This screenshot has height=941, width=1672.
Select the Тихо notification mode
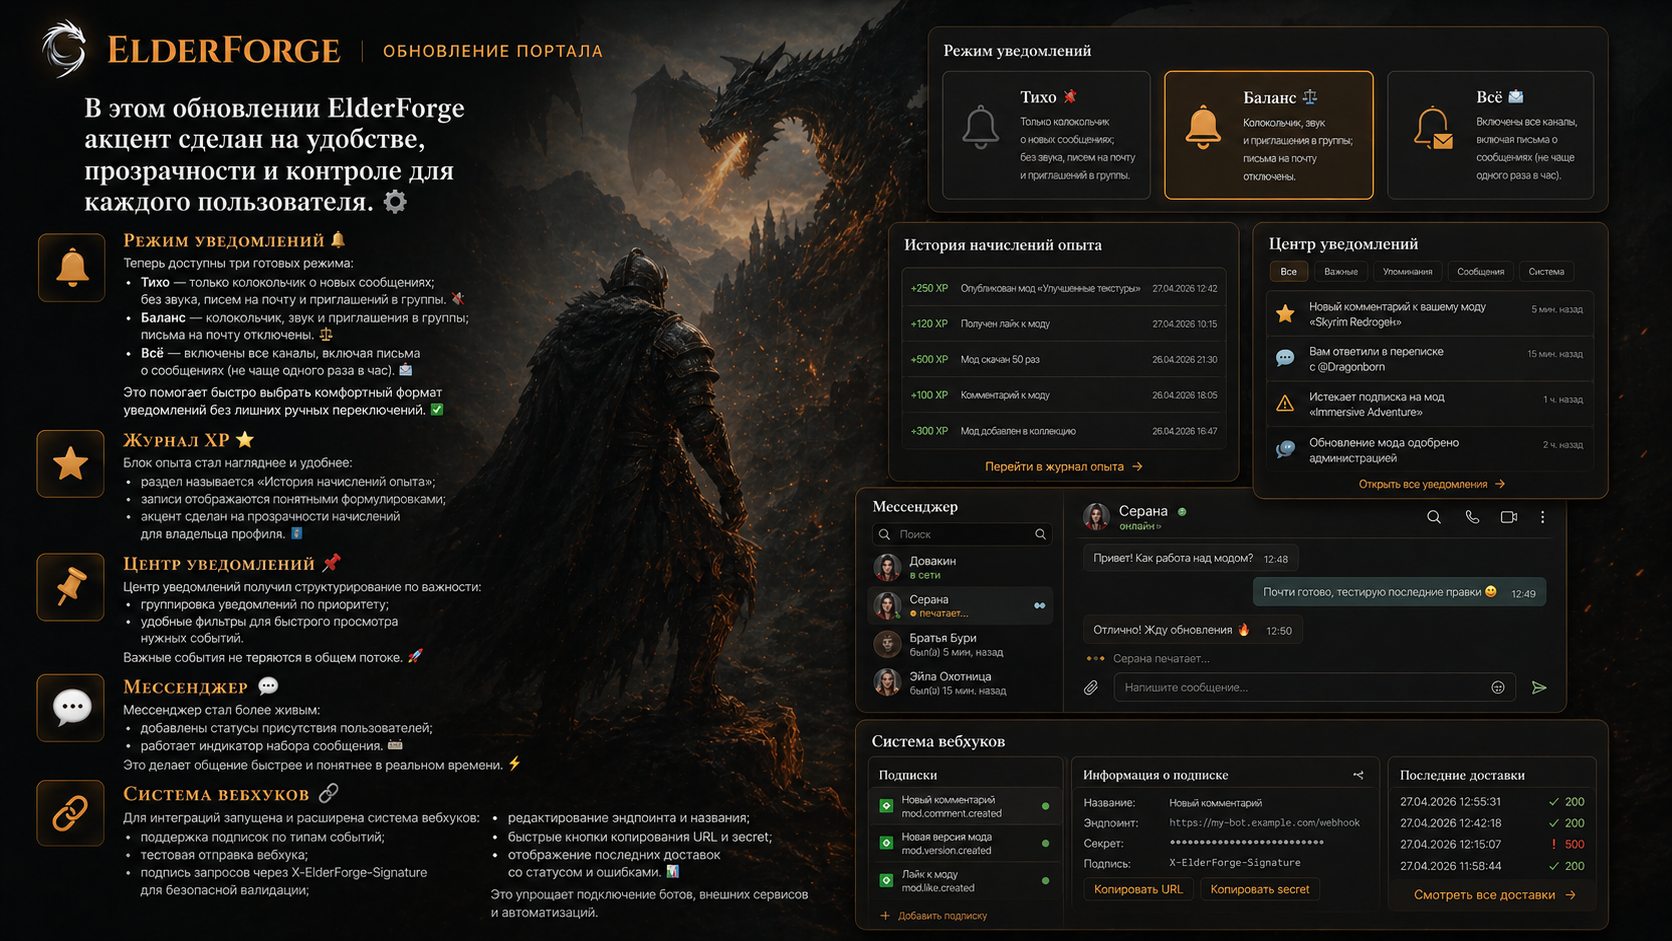[x=1046, y=135]
